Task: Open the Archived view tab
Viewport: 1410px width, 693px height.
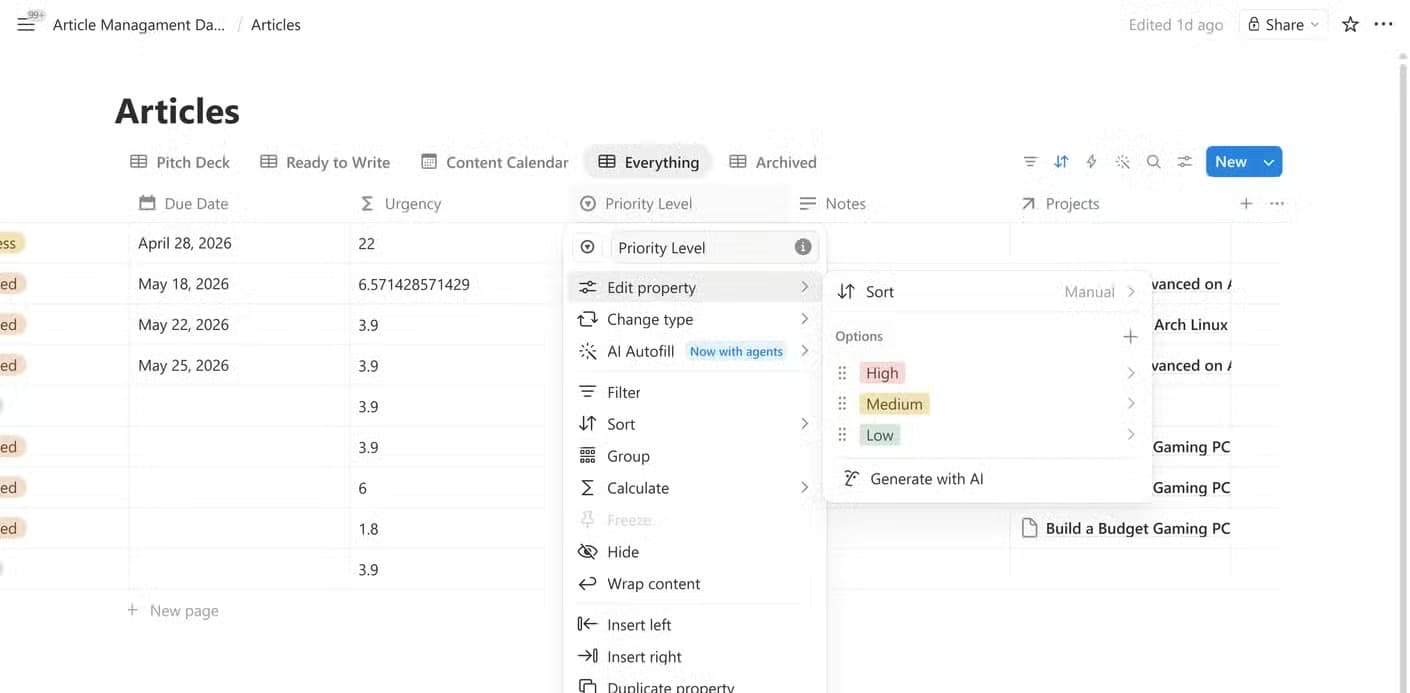Action: (773, 162)
